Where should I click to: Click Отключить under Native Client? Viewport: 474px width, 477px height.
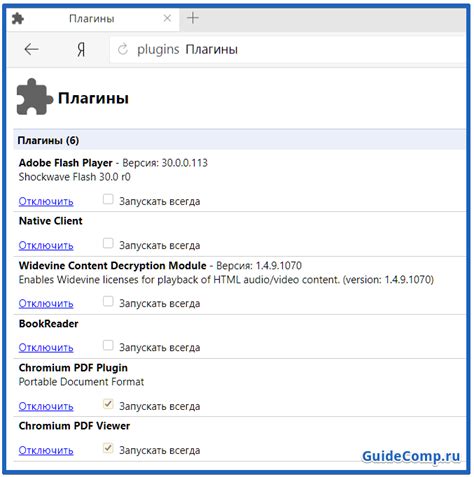coord(46,245)
